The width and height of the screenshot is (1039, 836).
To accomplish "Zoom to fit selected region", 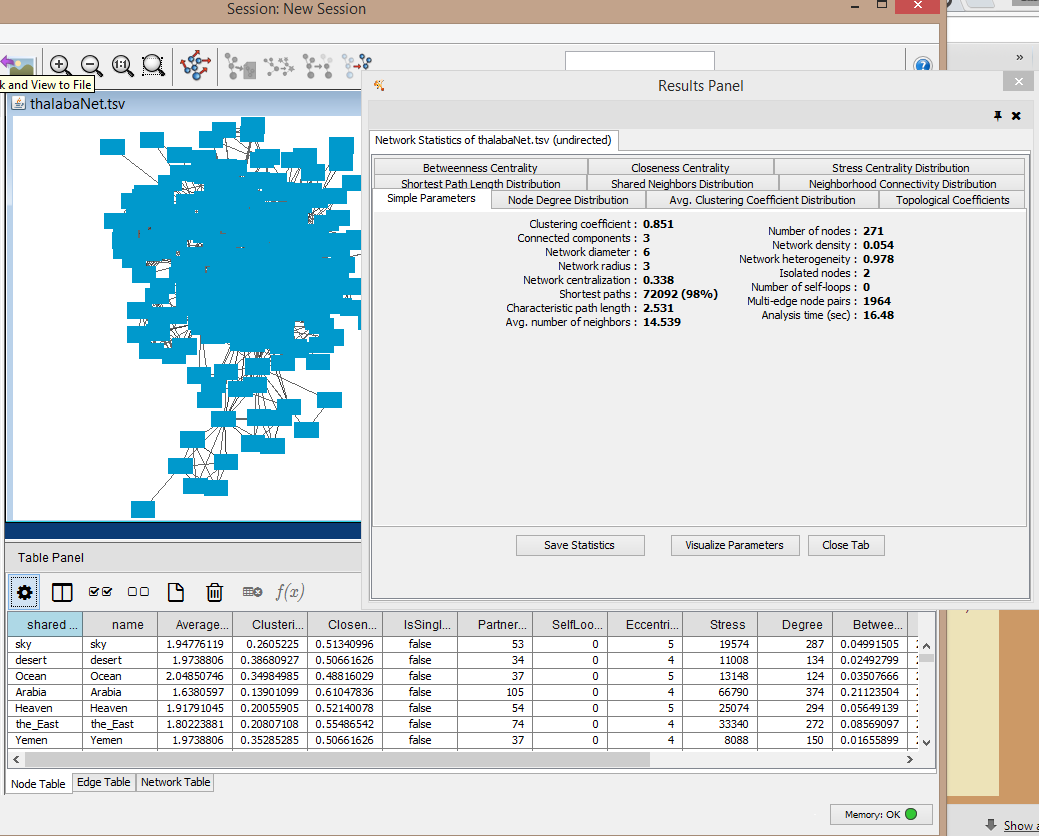I will 153,66.
